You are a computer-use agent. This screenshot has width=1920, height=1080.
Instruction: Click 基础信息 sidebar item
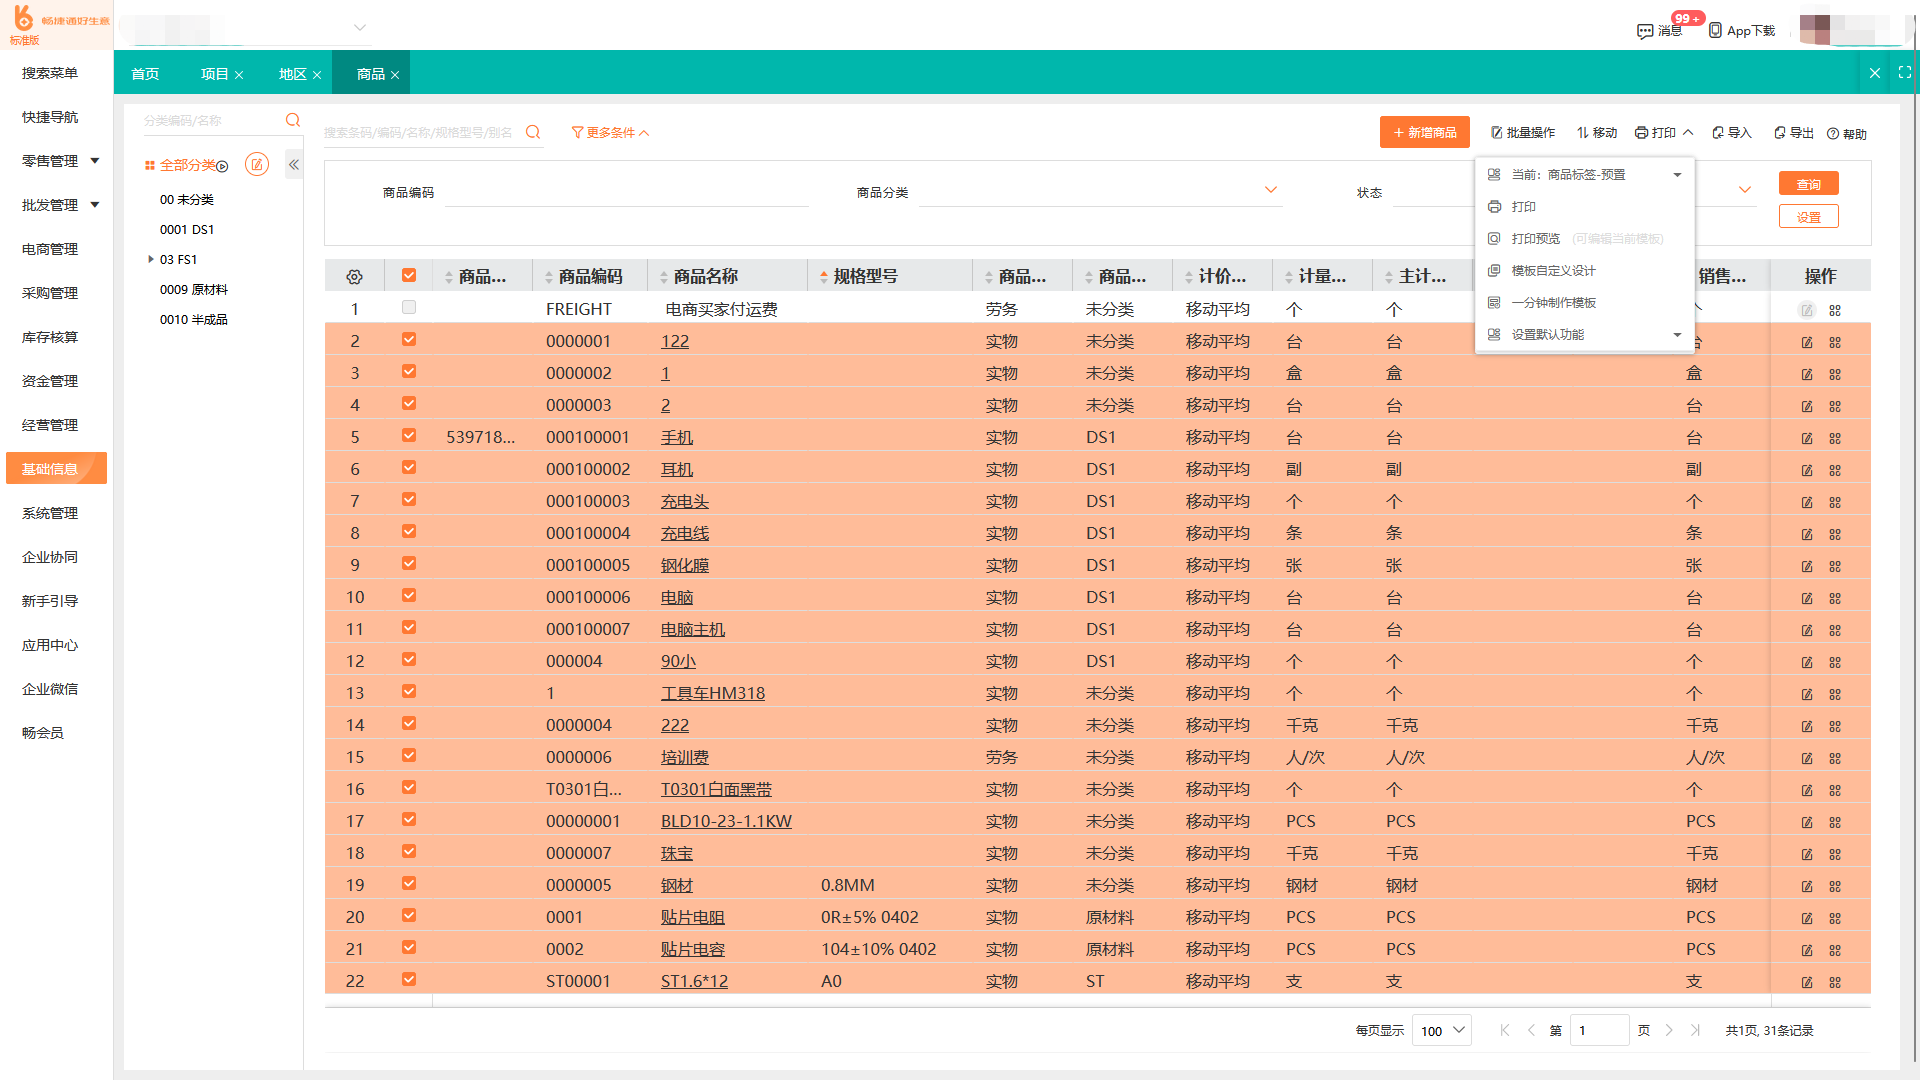click(55, 468)
